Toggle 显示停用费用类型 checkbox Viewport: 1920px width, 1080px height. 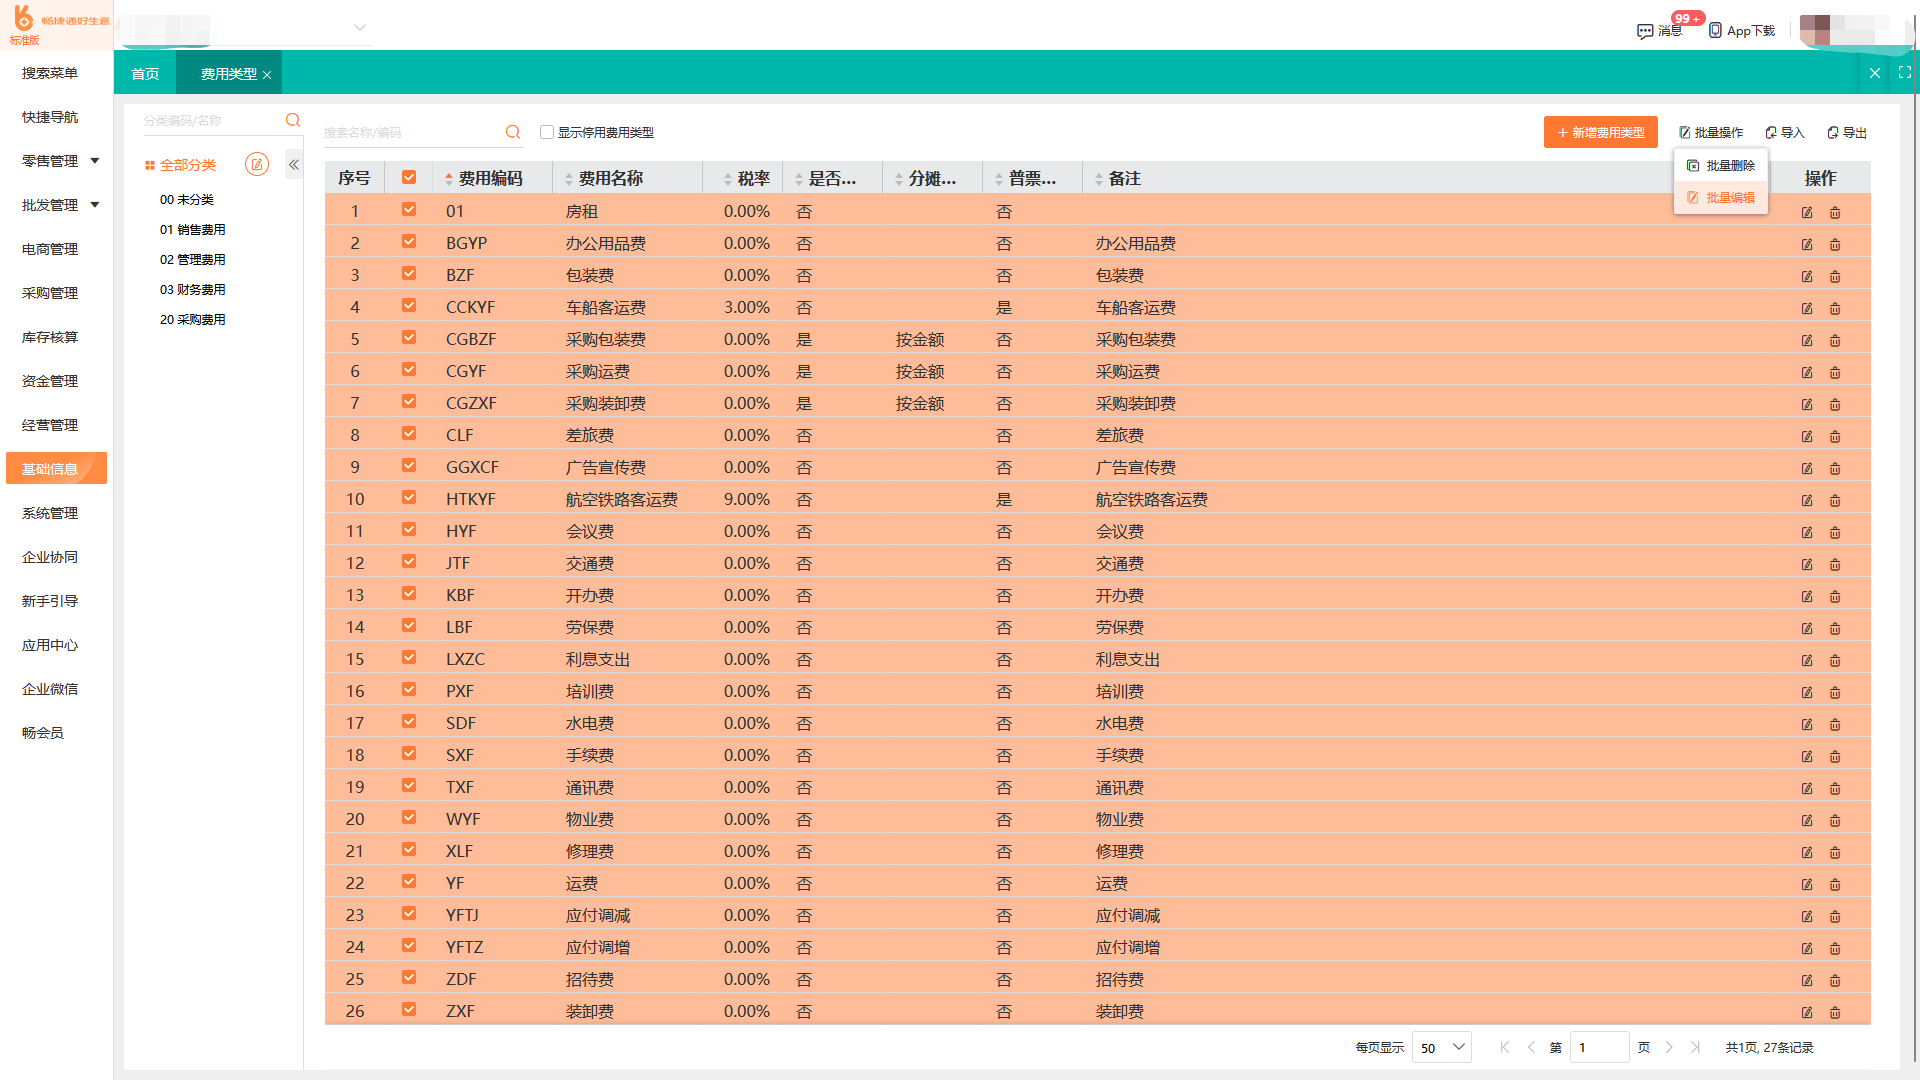click(x=545, y=131)
